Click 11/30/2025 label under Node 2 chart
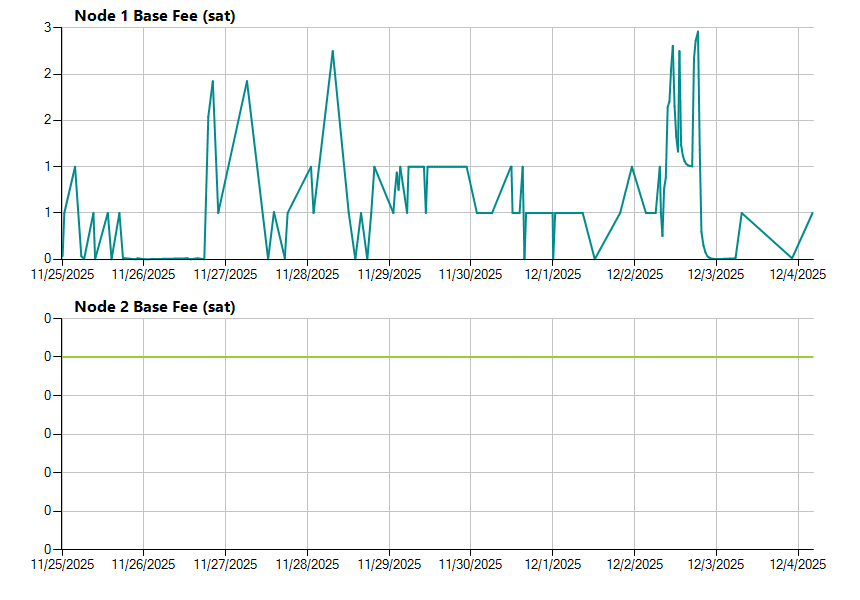Screen dimensions: 860x600 coord(471,564)
